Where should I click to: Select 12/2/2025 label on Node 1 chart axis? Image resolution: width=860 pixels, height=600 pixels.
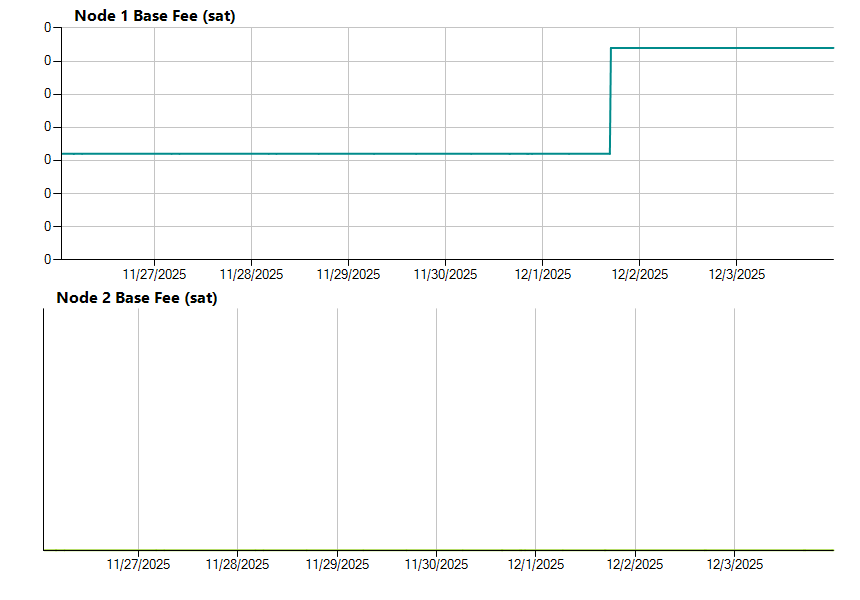(x=639, y=274)
